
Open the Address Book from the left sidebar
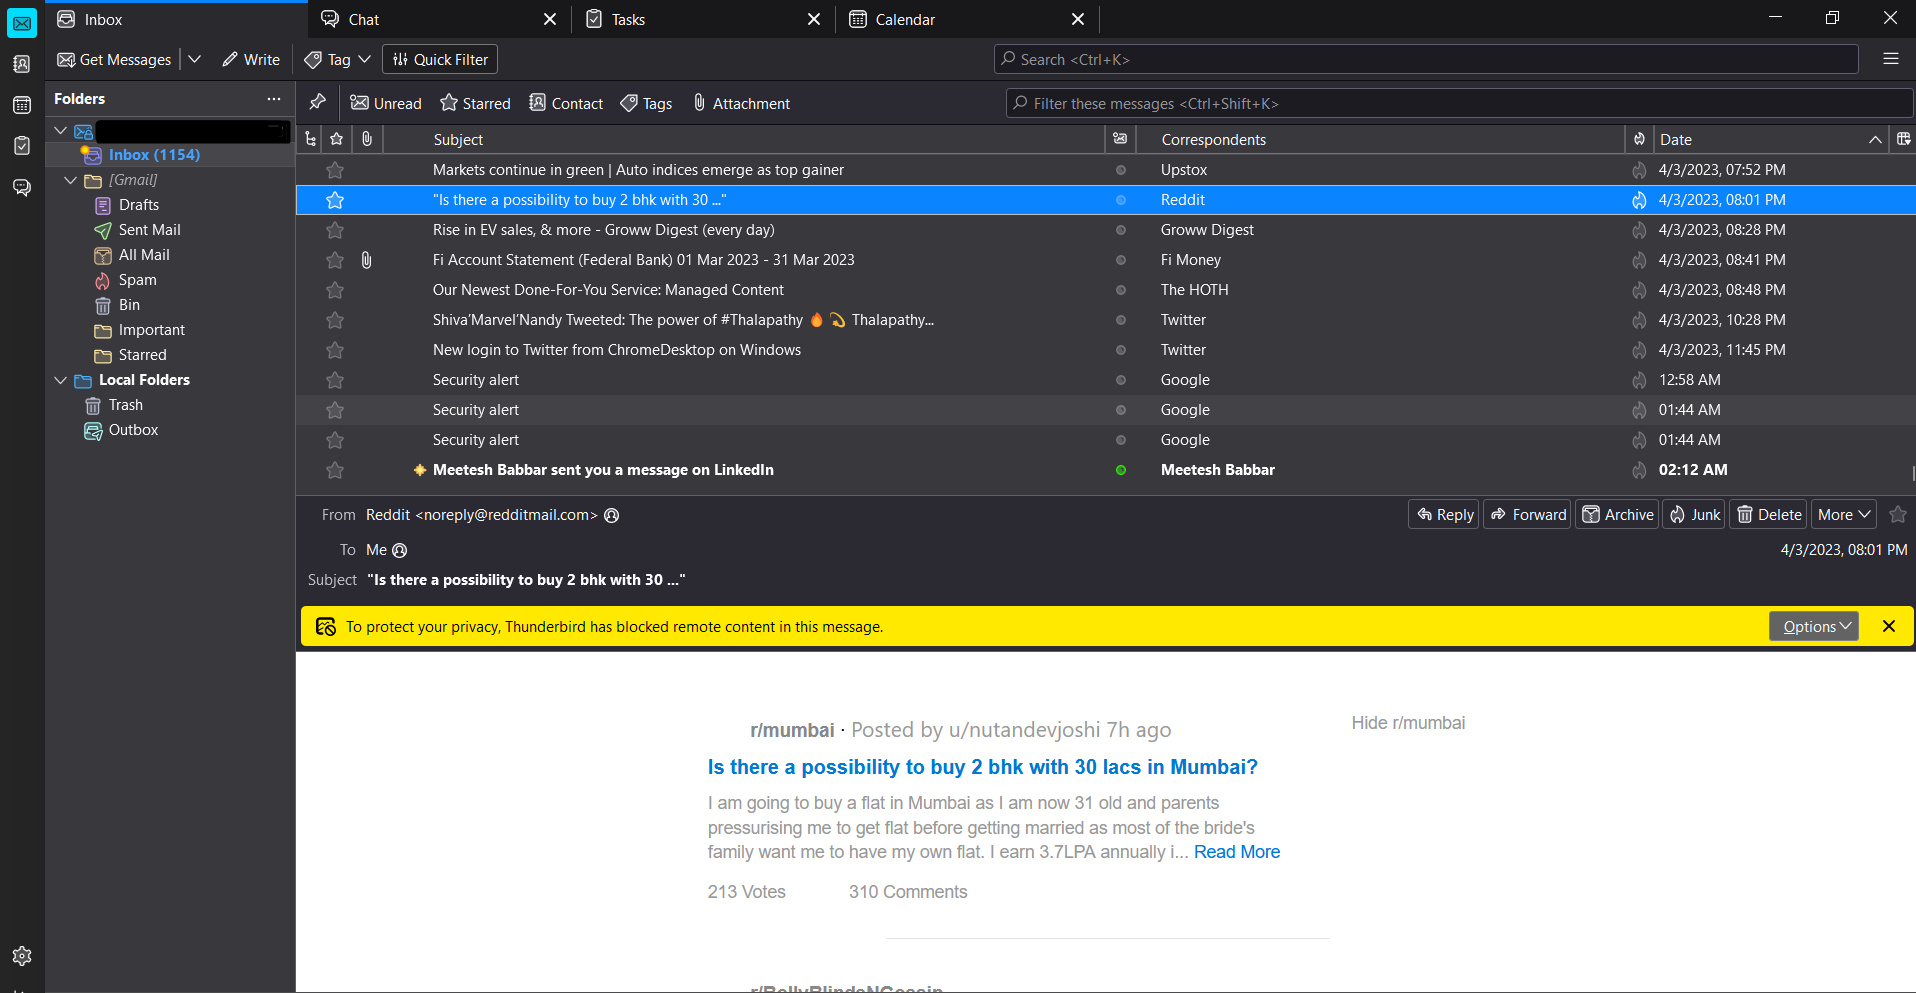tap(22, 63)
